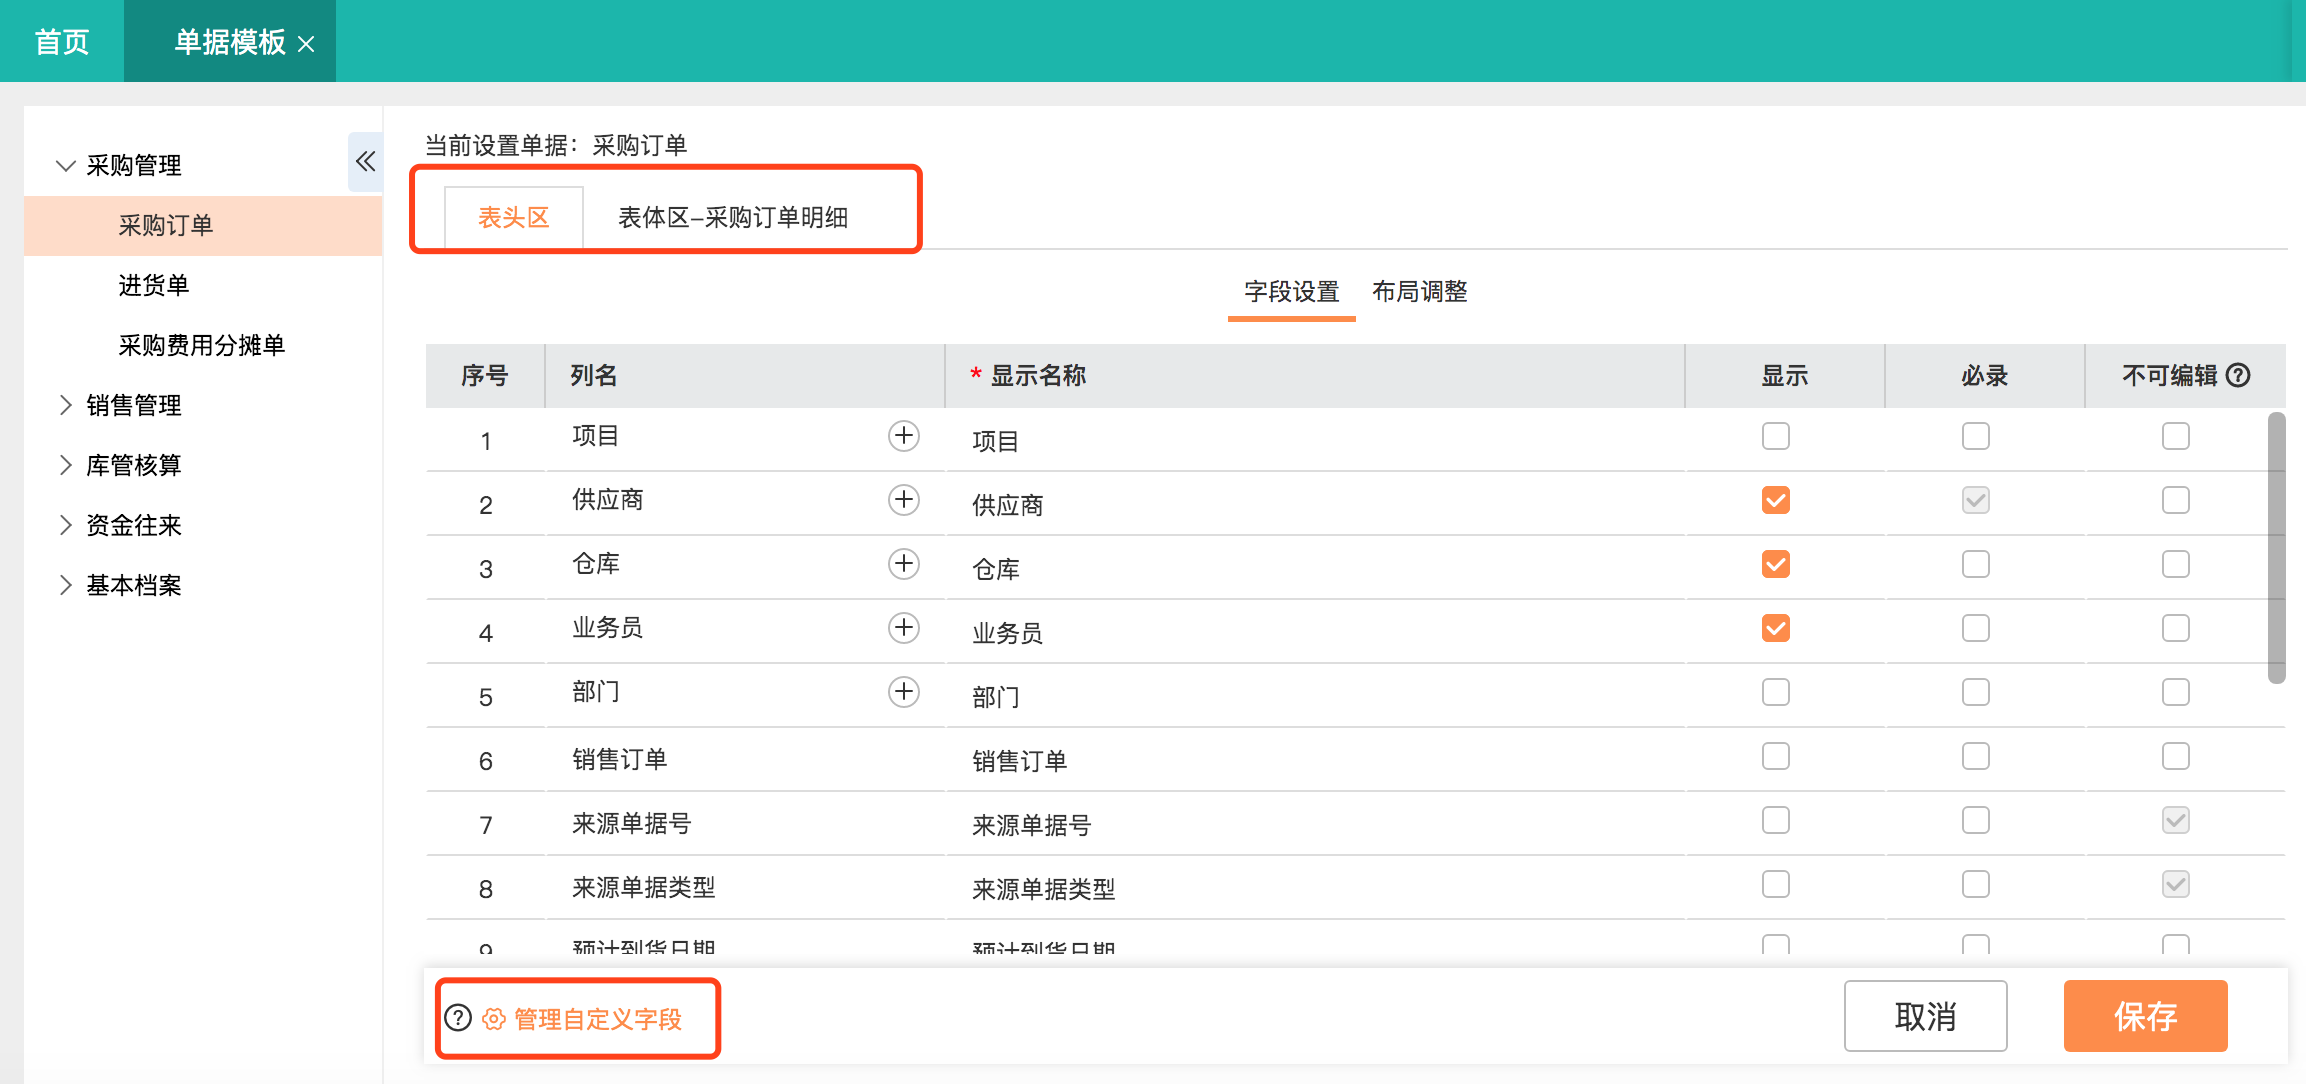Toggle 必录 checkbox for 供应商 row
2306x1084 pixels.
point(1975,500)
